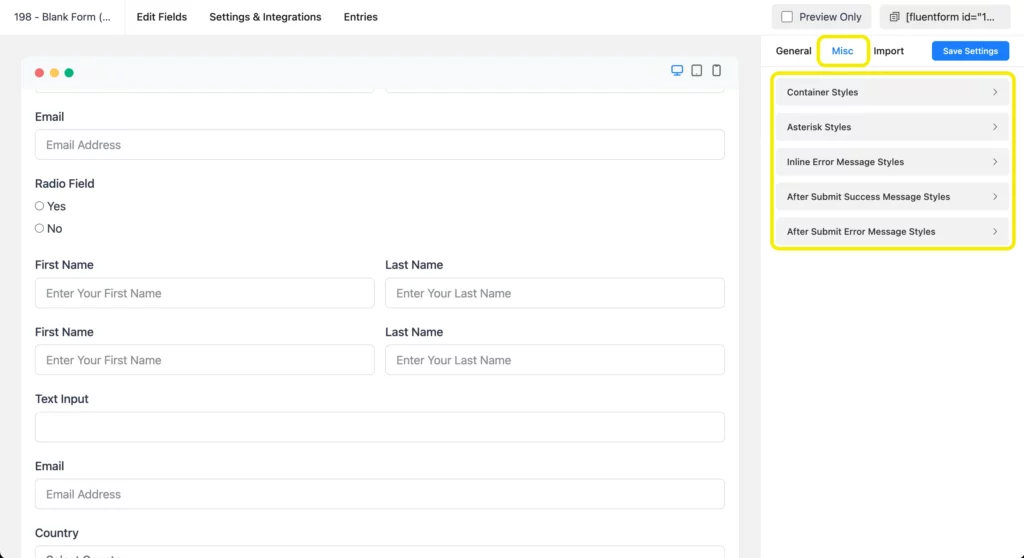Open the Edit Fields page
The height and width of the screenshot is (558, 1024).
pyautogui.click(x=161, y=17)
